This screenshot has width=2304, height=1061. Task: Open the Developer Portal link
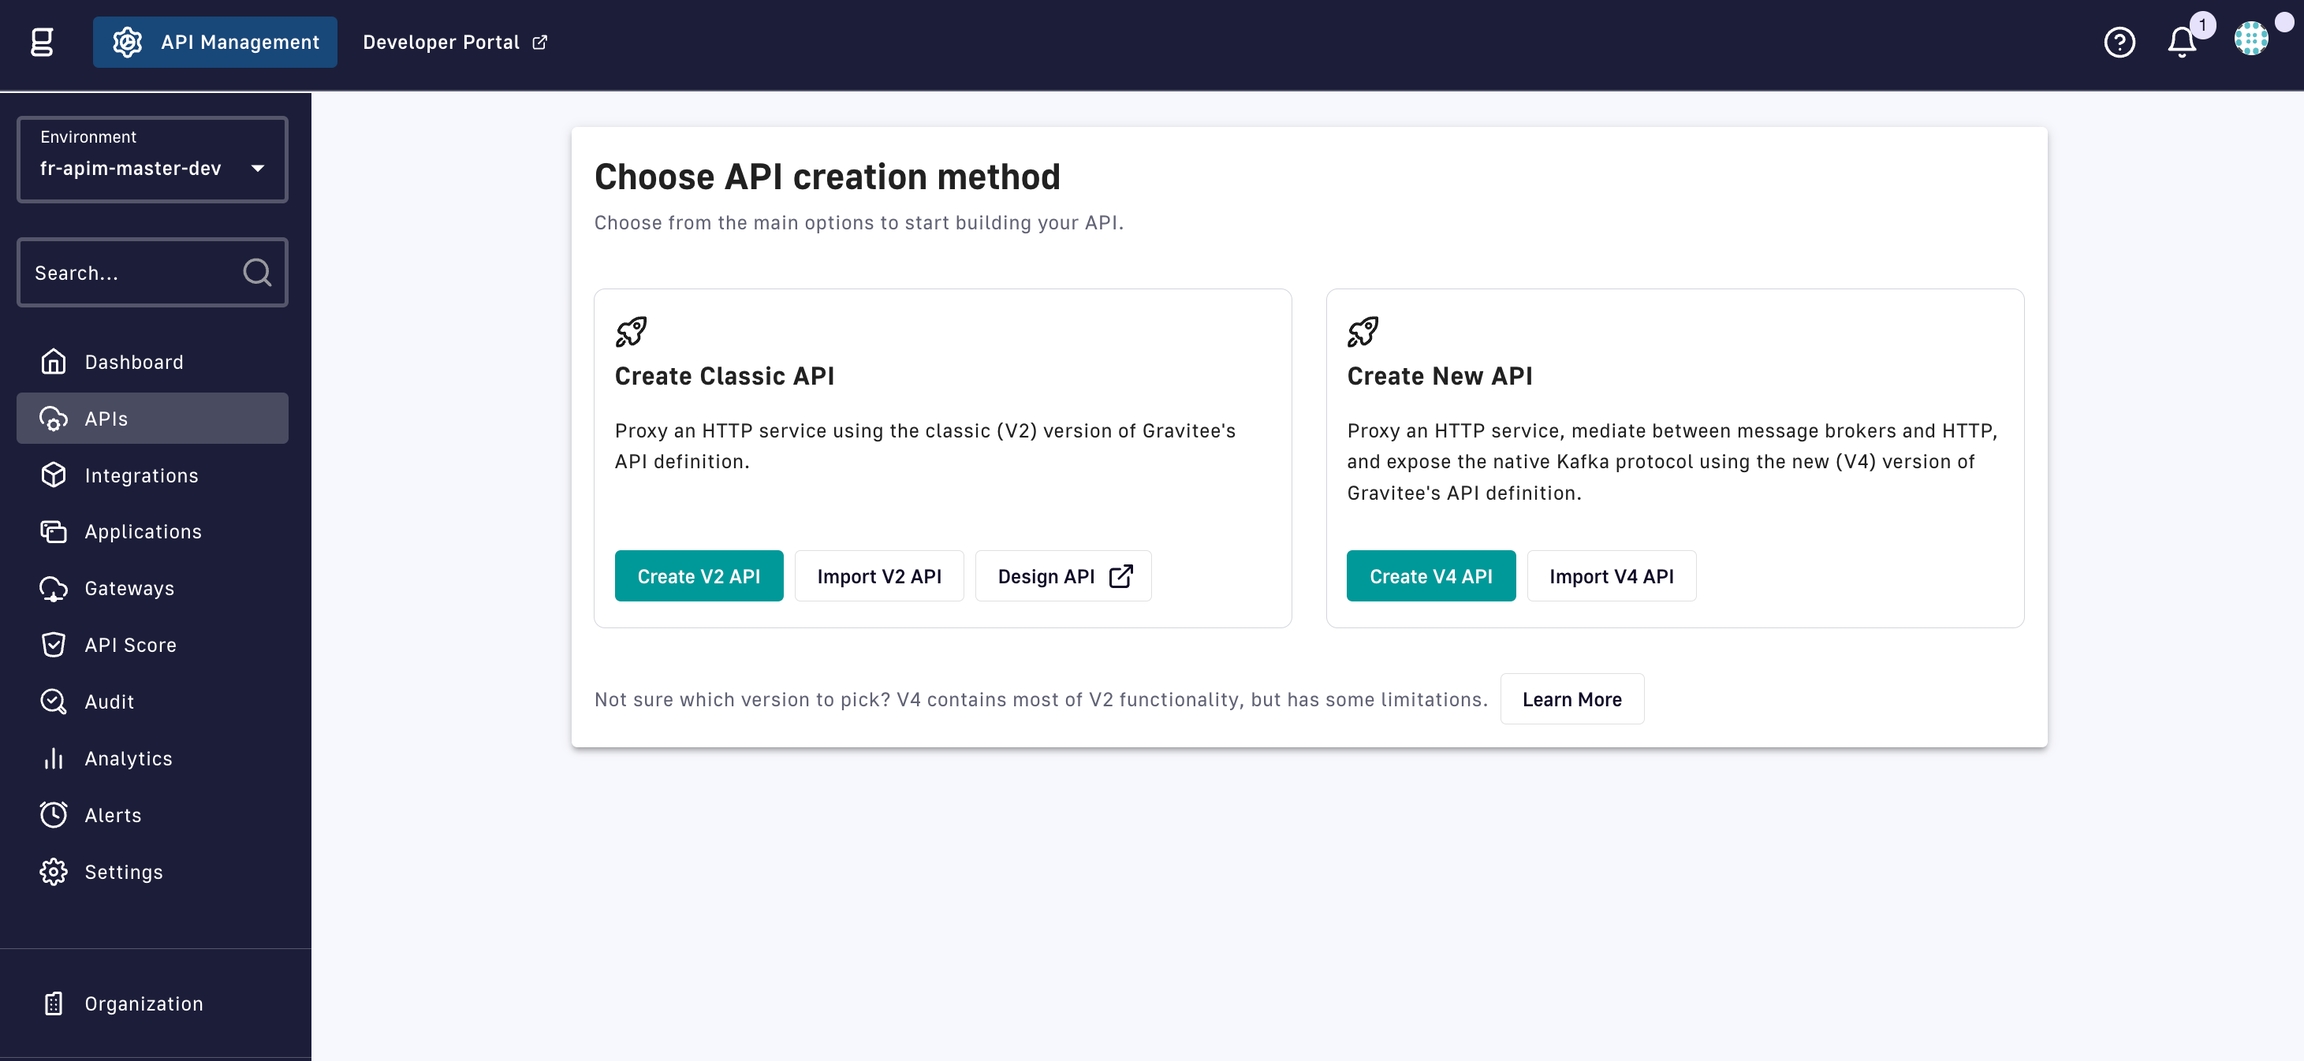click(455, 42)
